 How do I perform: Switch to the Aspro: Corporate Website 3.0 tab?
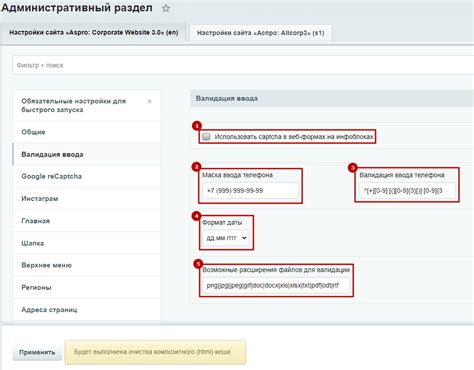(94, 33)
